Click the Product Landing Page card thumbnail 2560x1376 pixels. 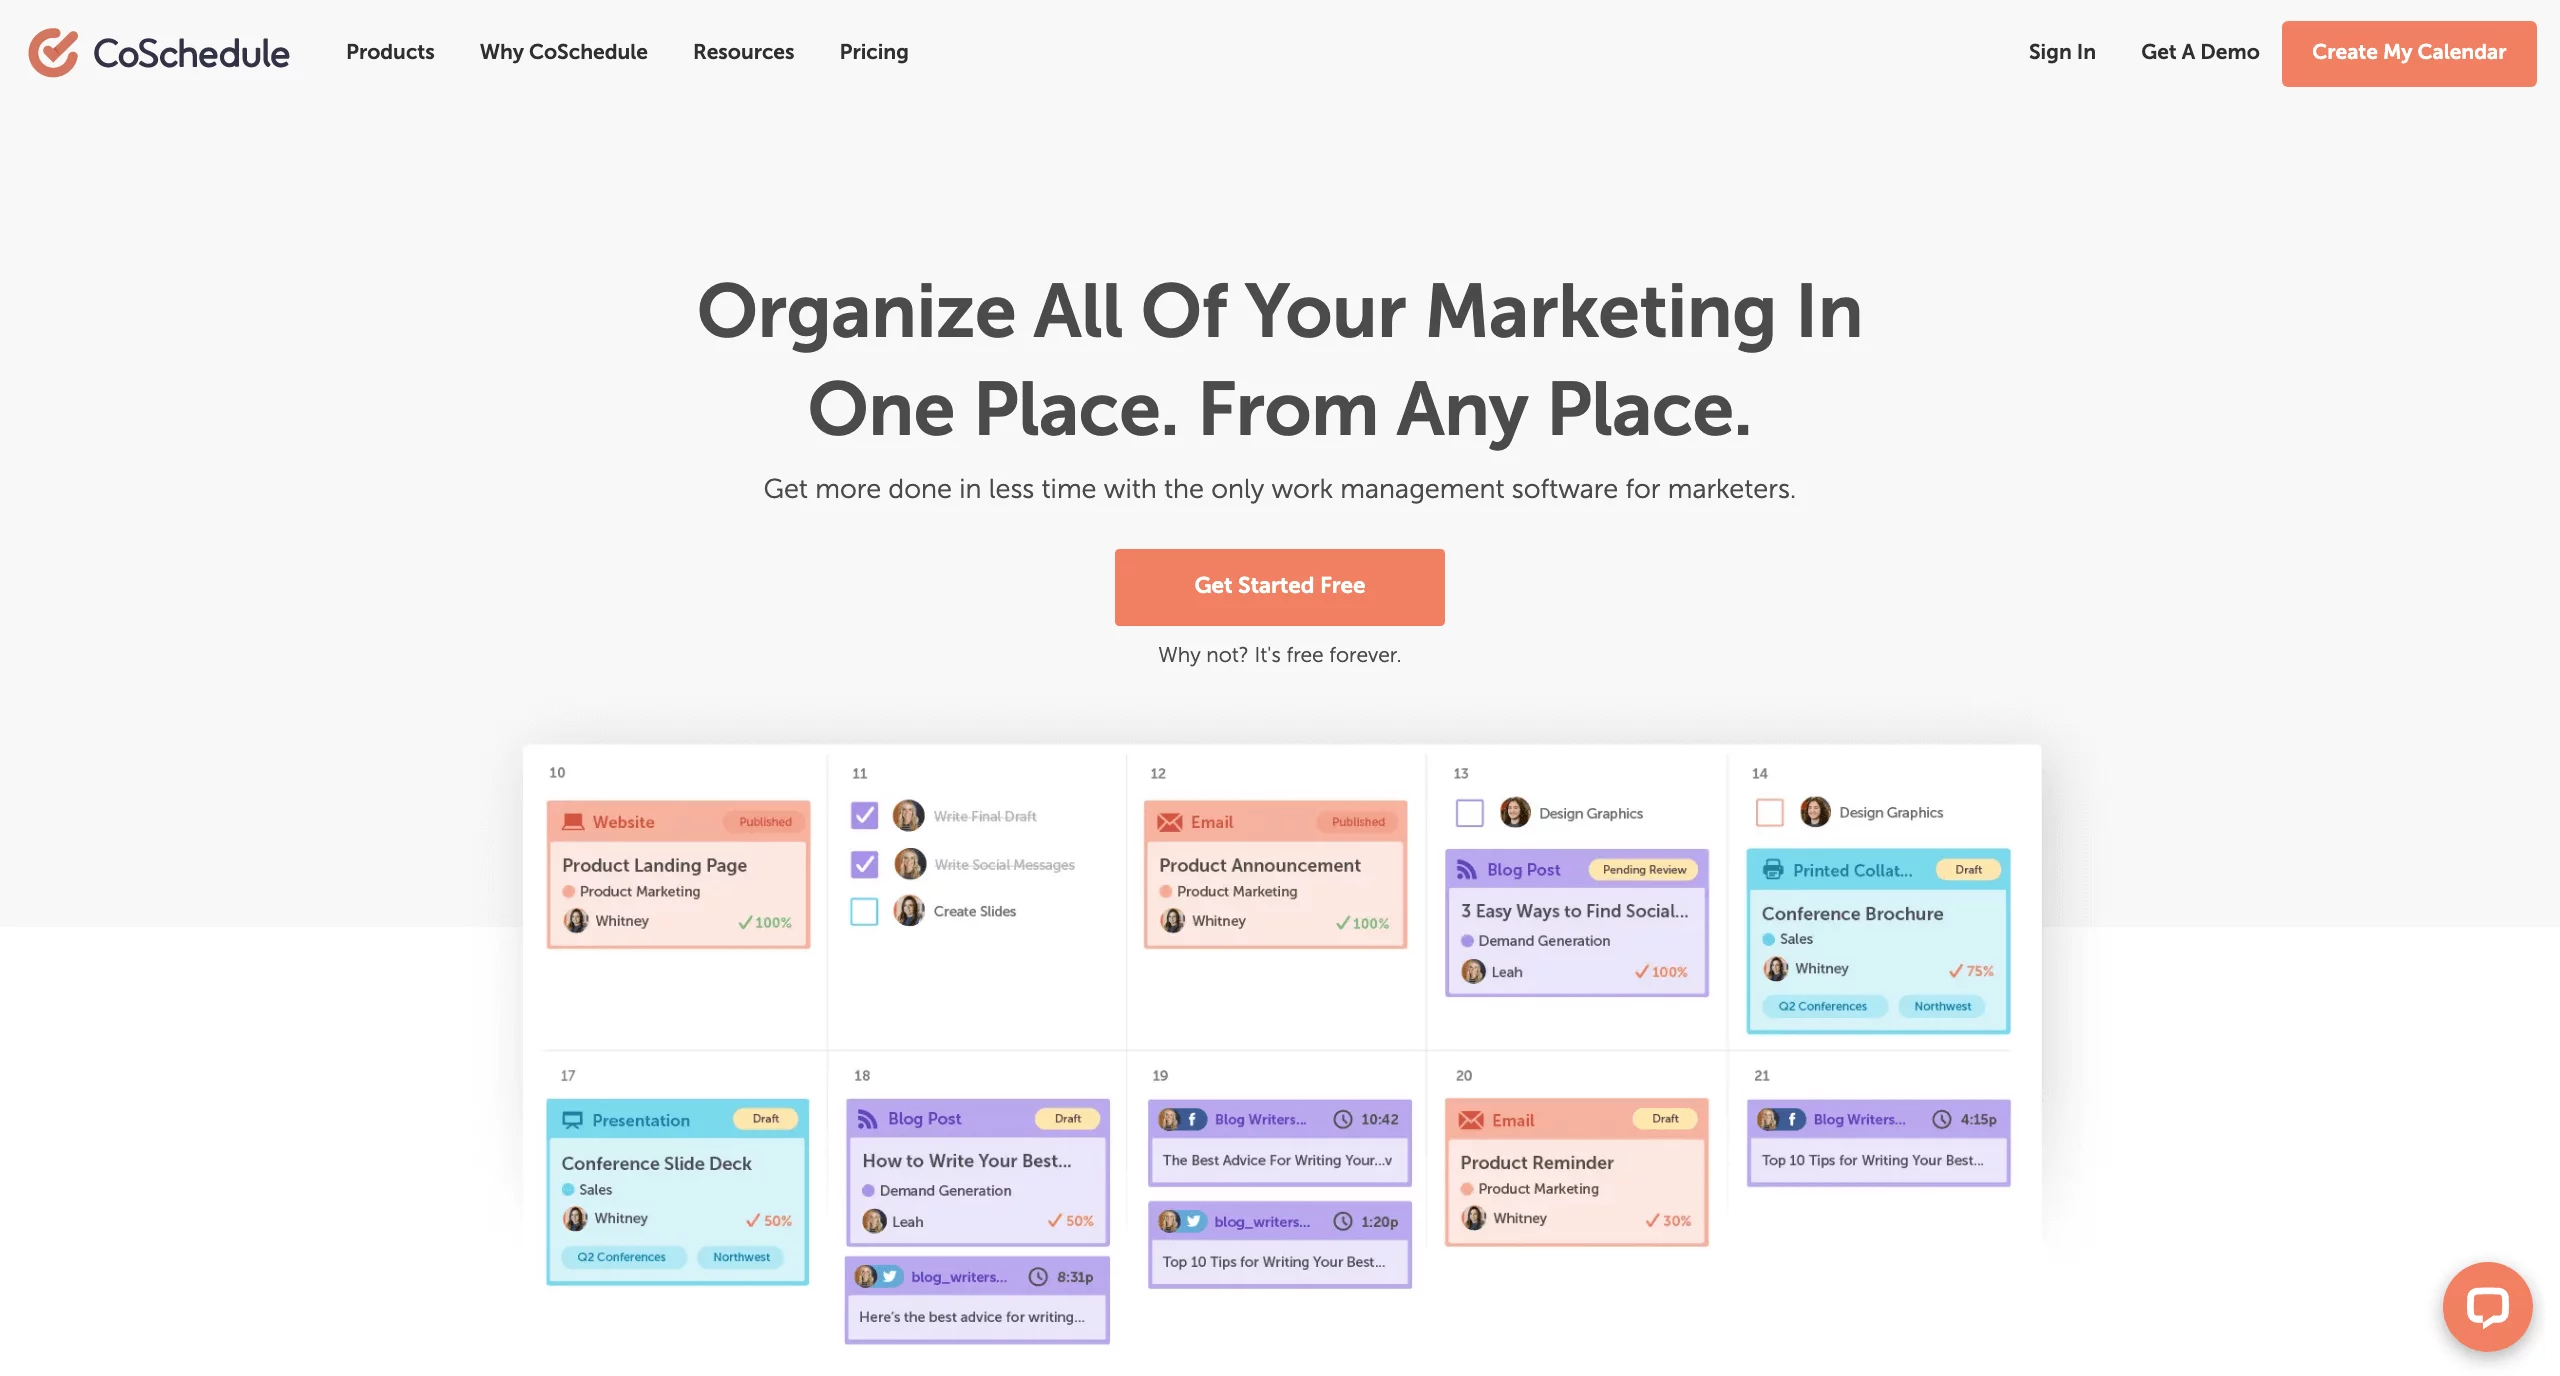point(676,873)
